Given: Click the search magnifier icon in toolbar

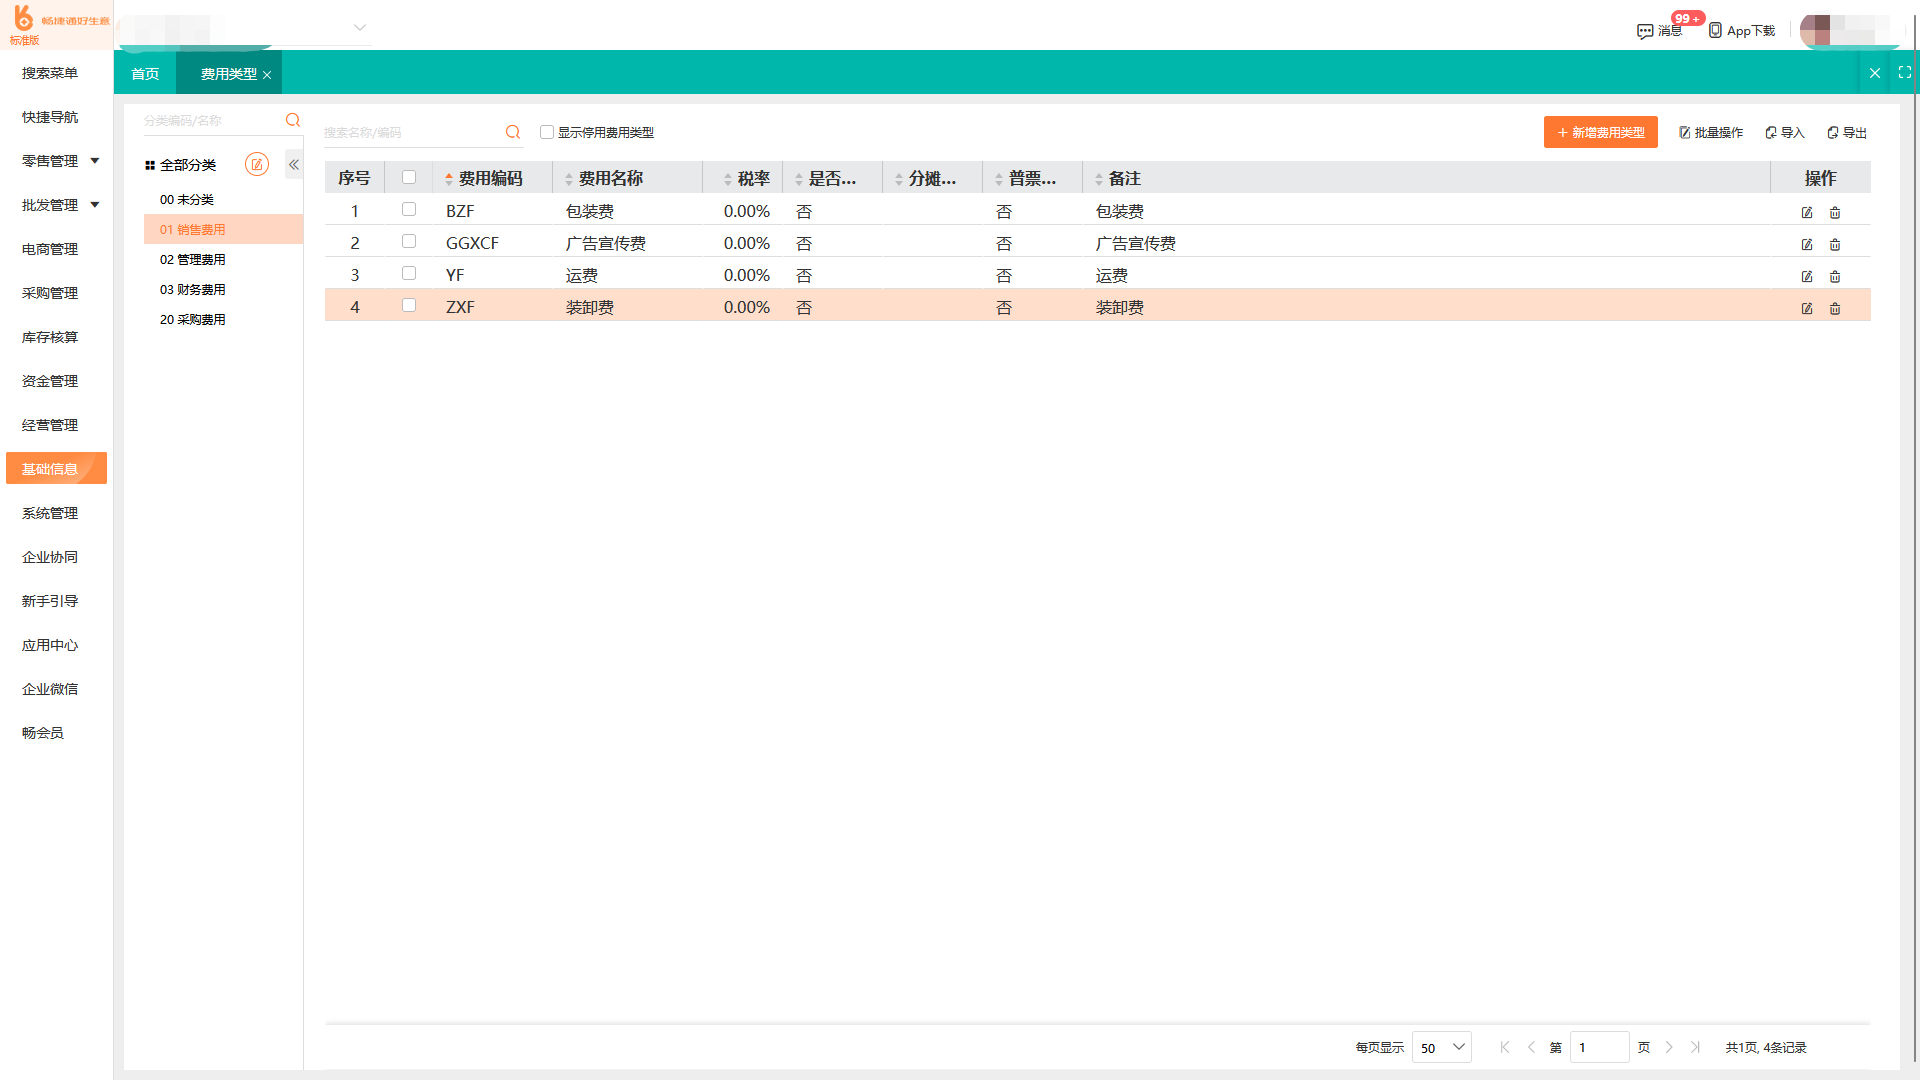Looking at the screenshot, I should [514, 132].
